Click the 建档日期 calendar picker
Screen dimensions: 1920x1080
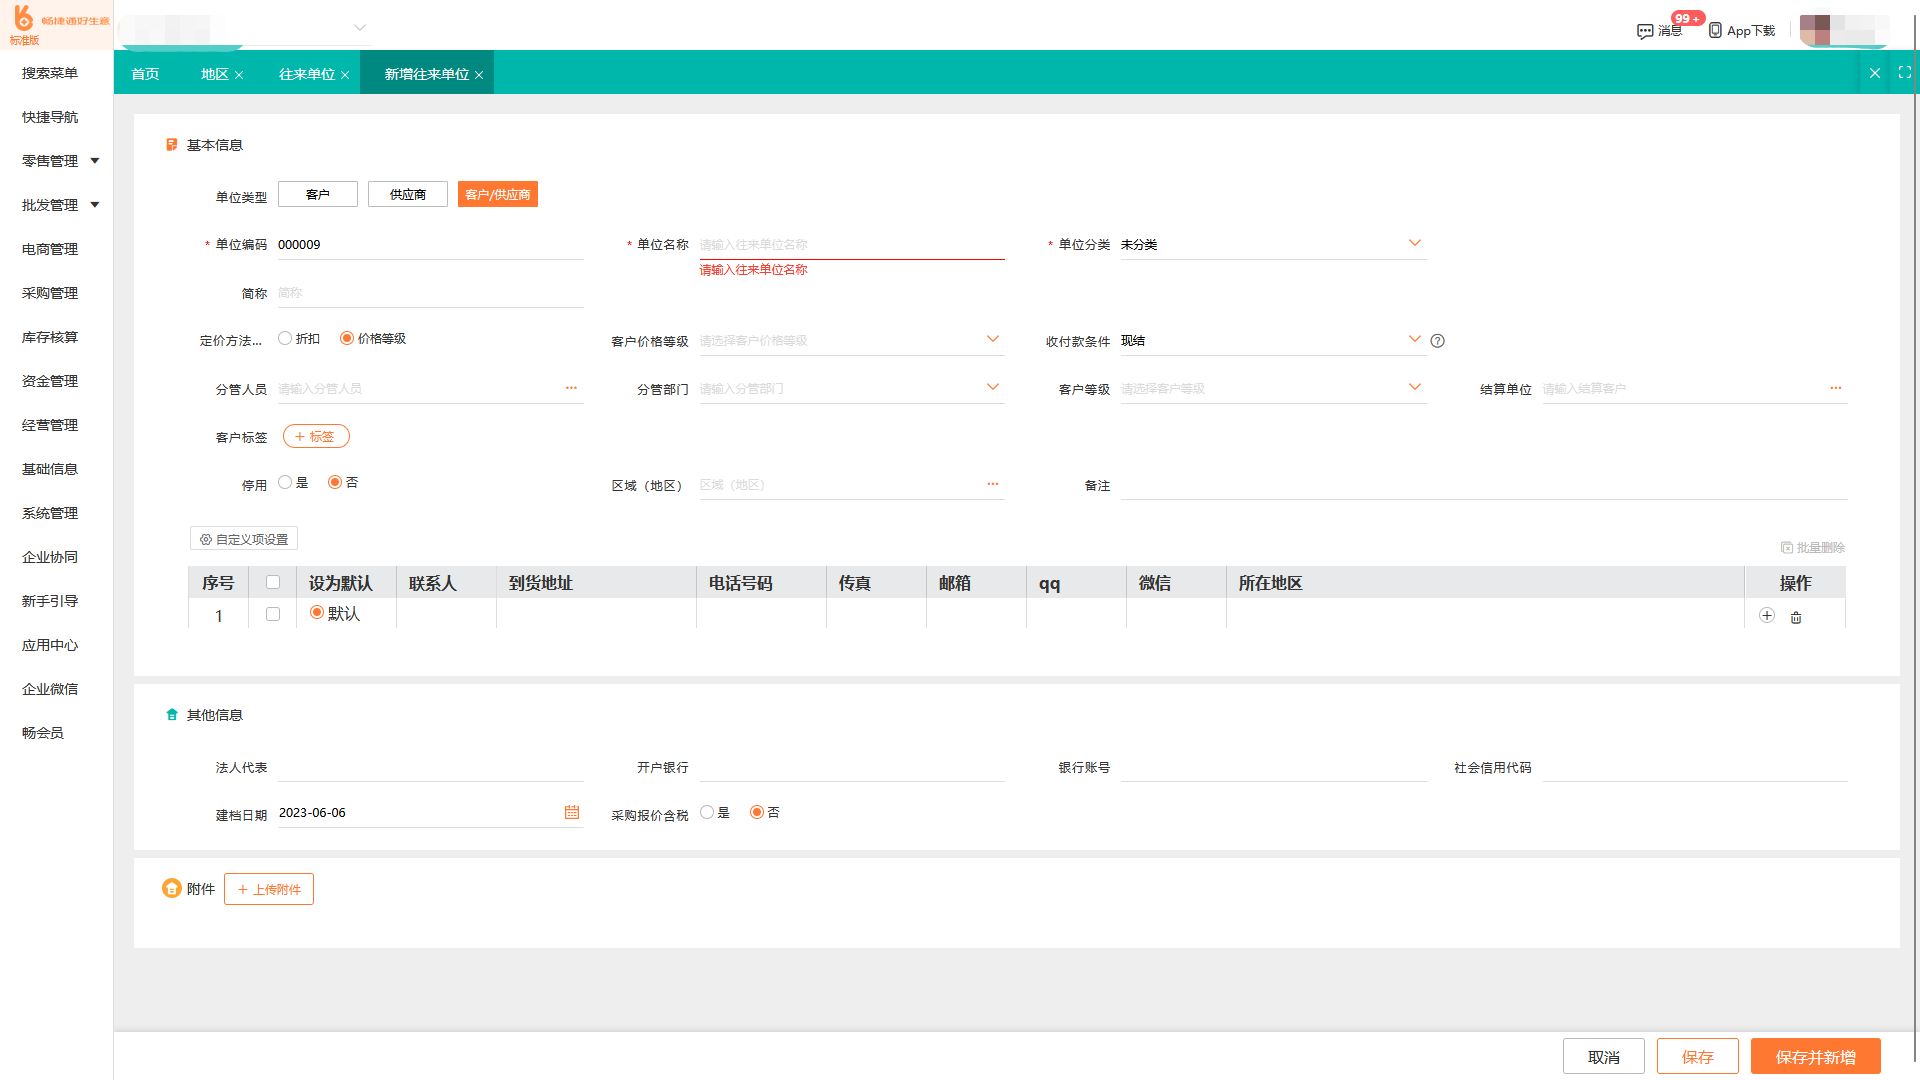pos(572,812)
